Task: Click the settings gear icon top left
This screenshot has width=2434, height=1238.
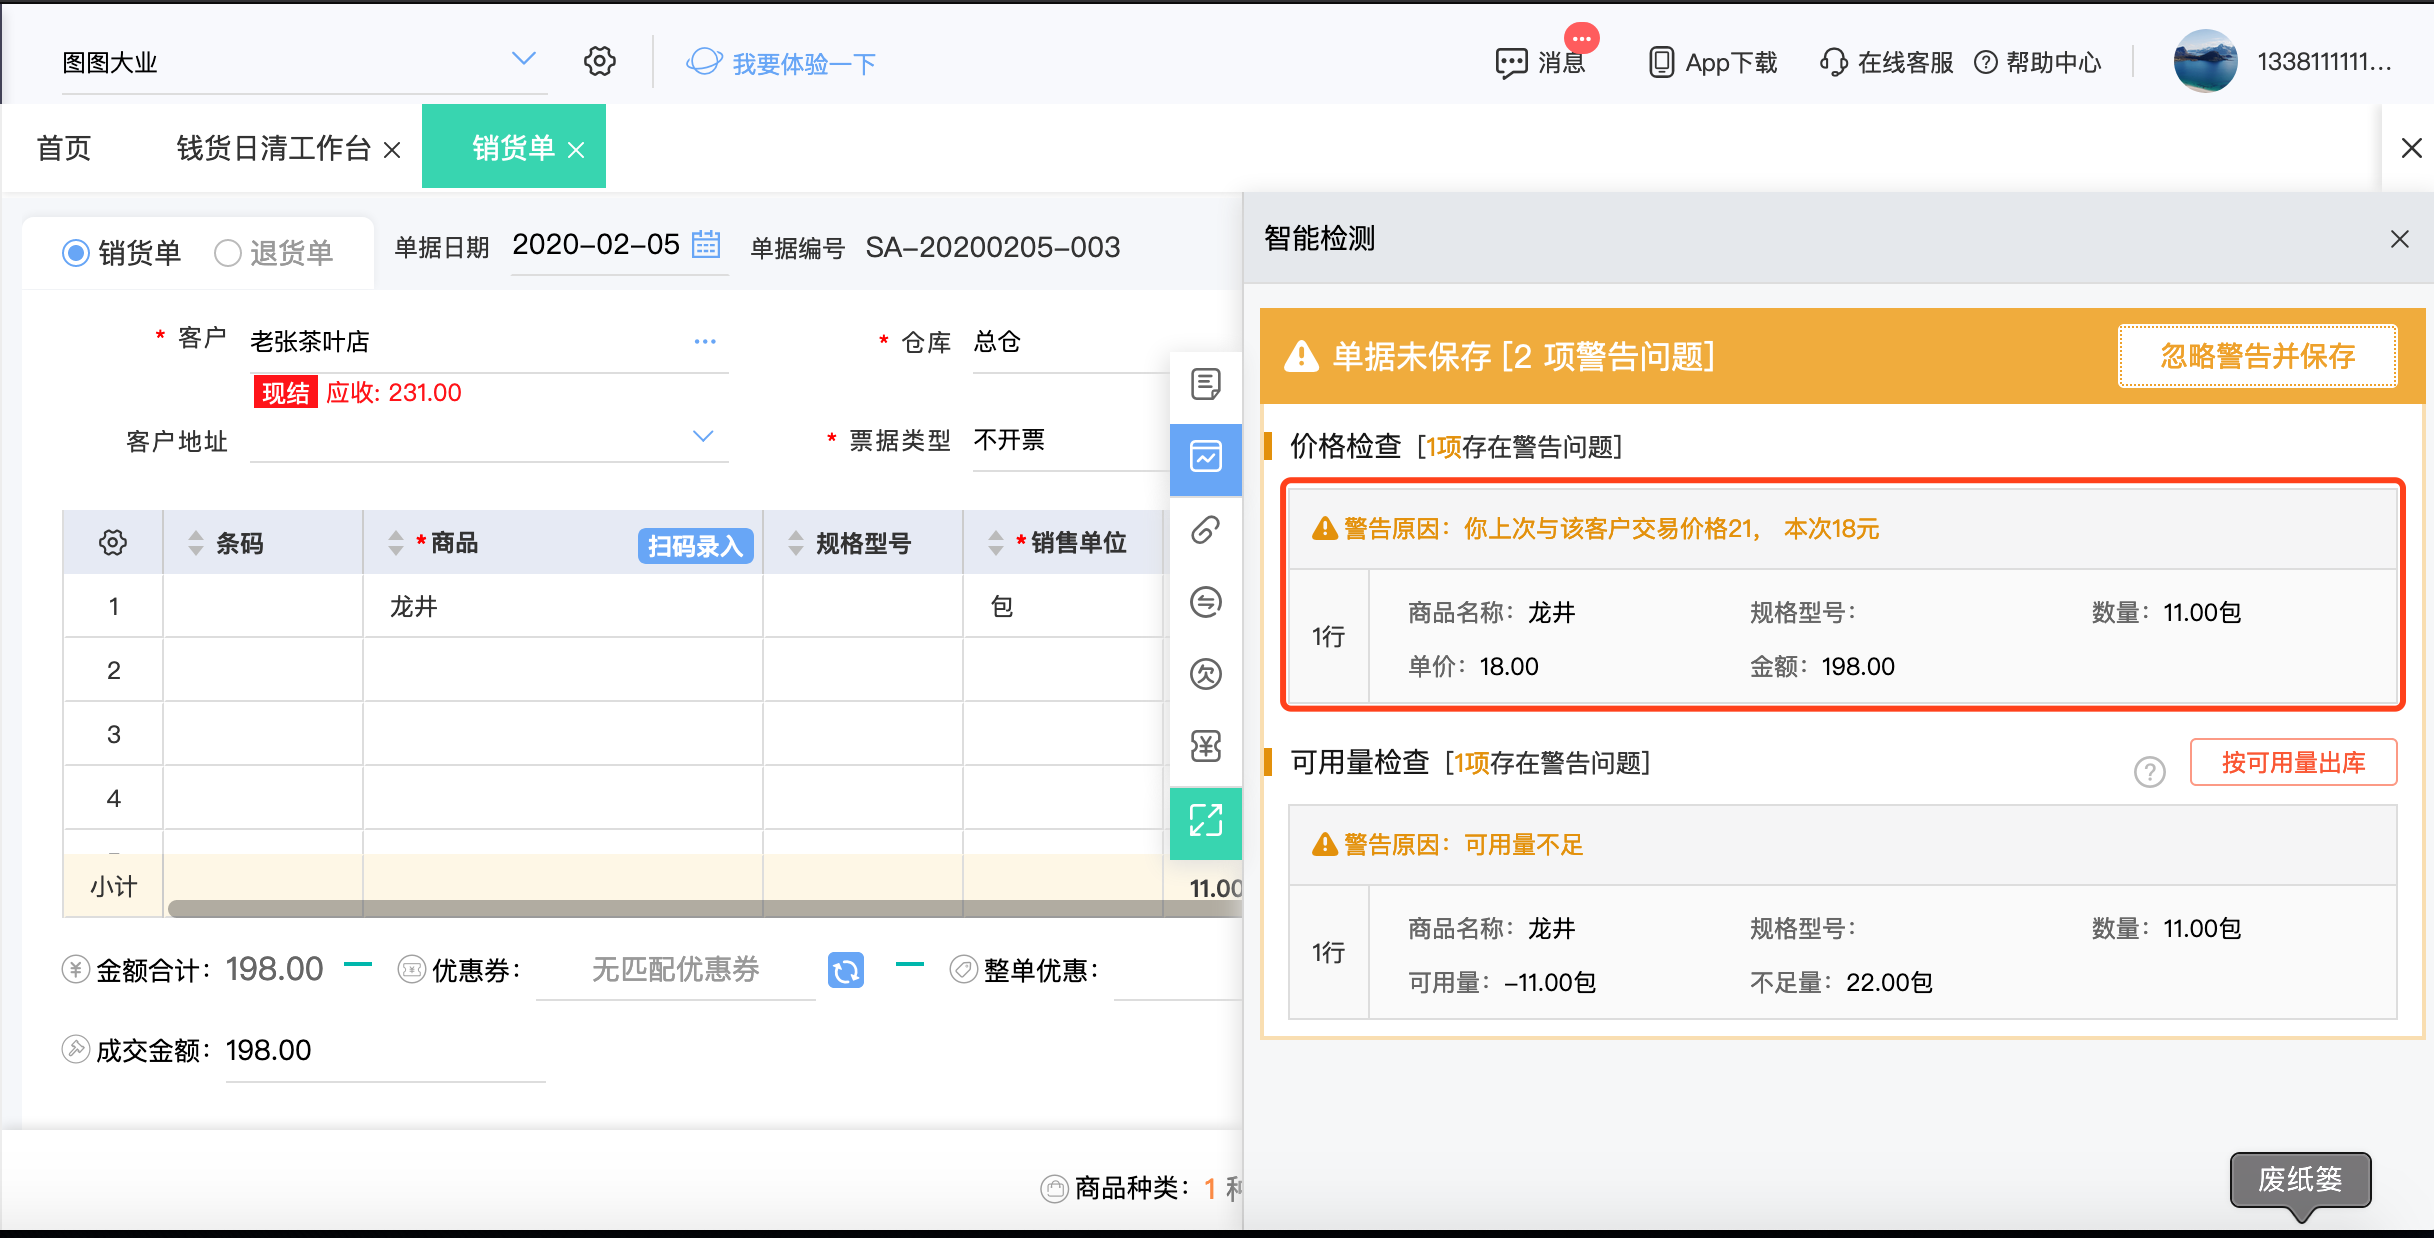Action: pyautogui.click(x=600, y=62)
